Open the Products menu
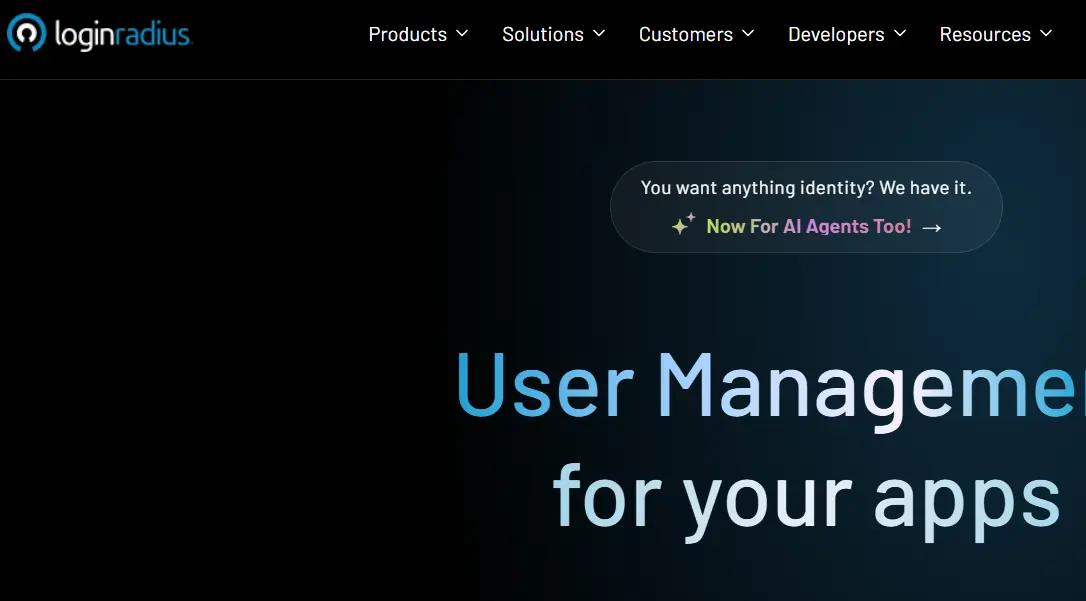This screenshot has height=601, width=1086. tap(407, 34)
